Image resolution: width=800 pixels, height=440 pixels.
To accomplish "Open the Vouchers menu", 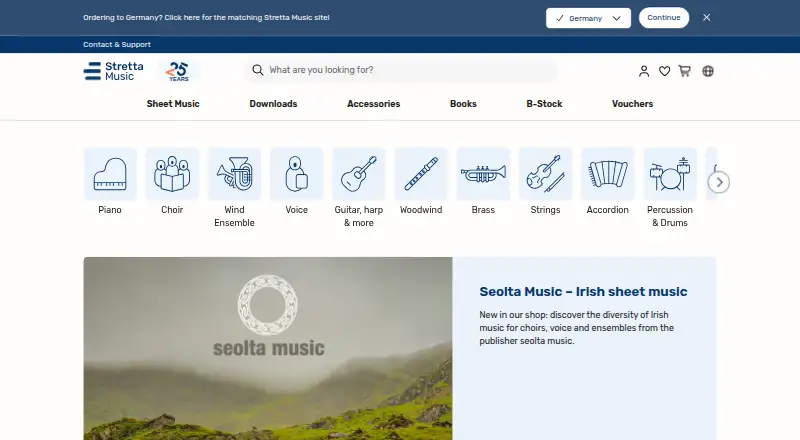I will (632, 104).
